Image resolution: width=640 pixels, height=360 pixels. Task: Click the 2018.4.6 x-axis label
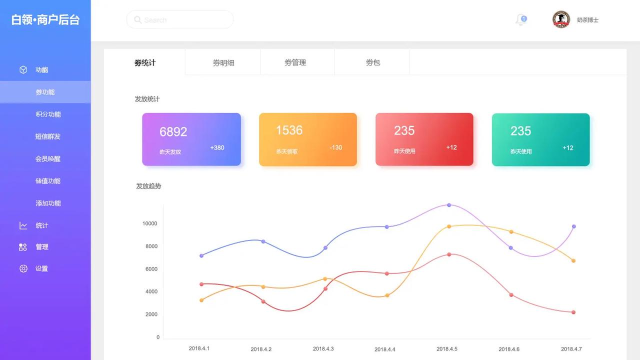509,349
